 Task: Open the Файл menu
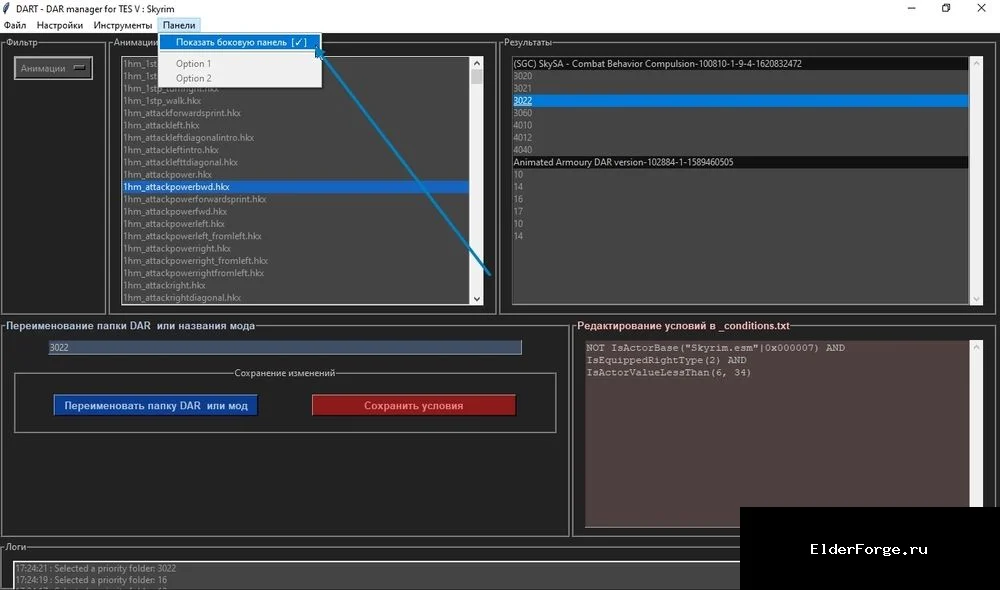click(15, 25)
